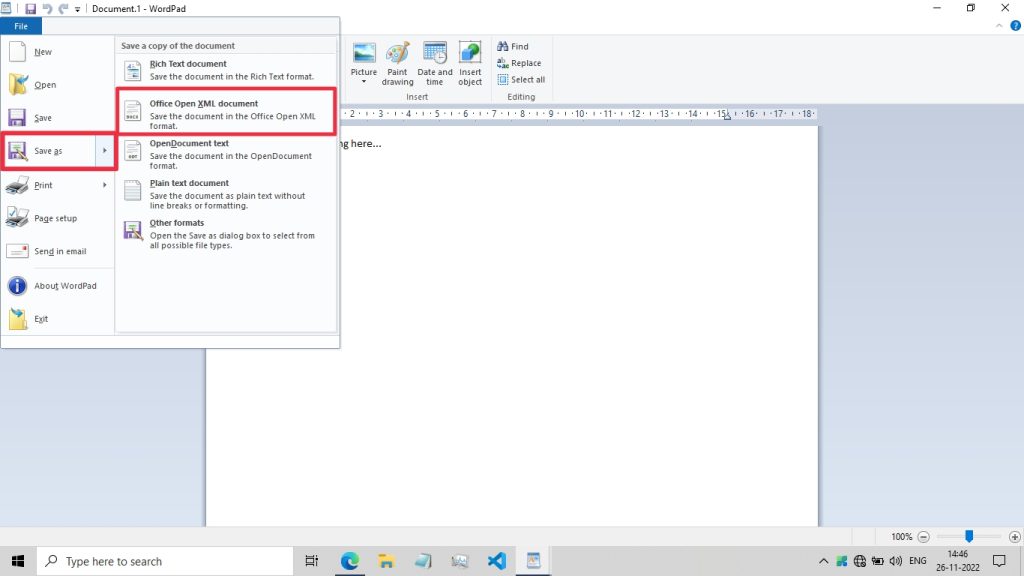Open WordPad Help question mark icon
The height and width of the screenshot is (576, 1024).
tap(1015, 26)
